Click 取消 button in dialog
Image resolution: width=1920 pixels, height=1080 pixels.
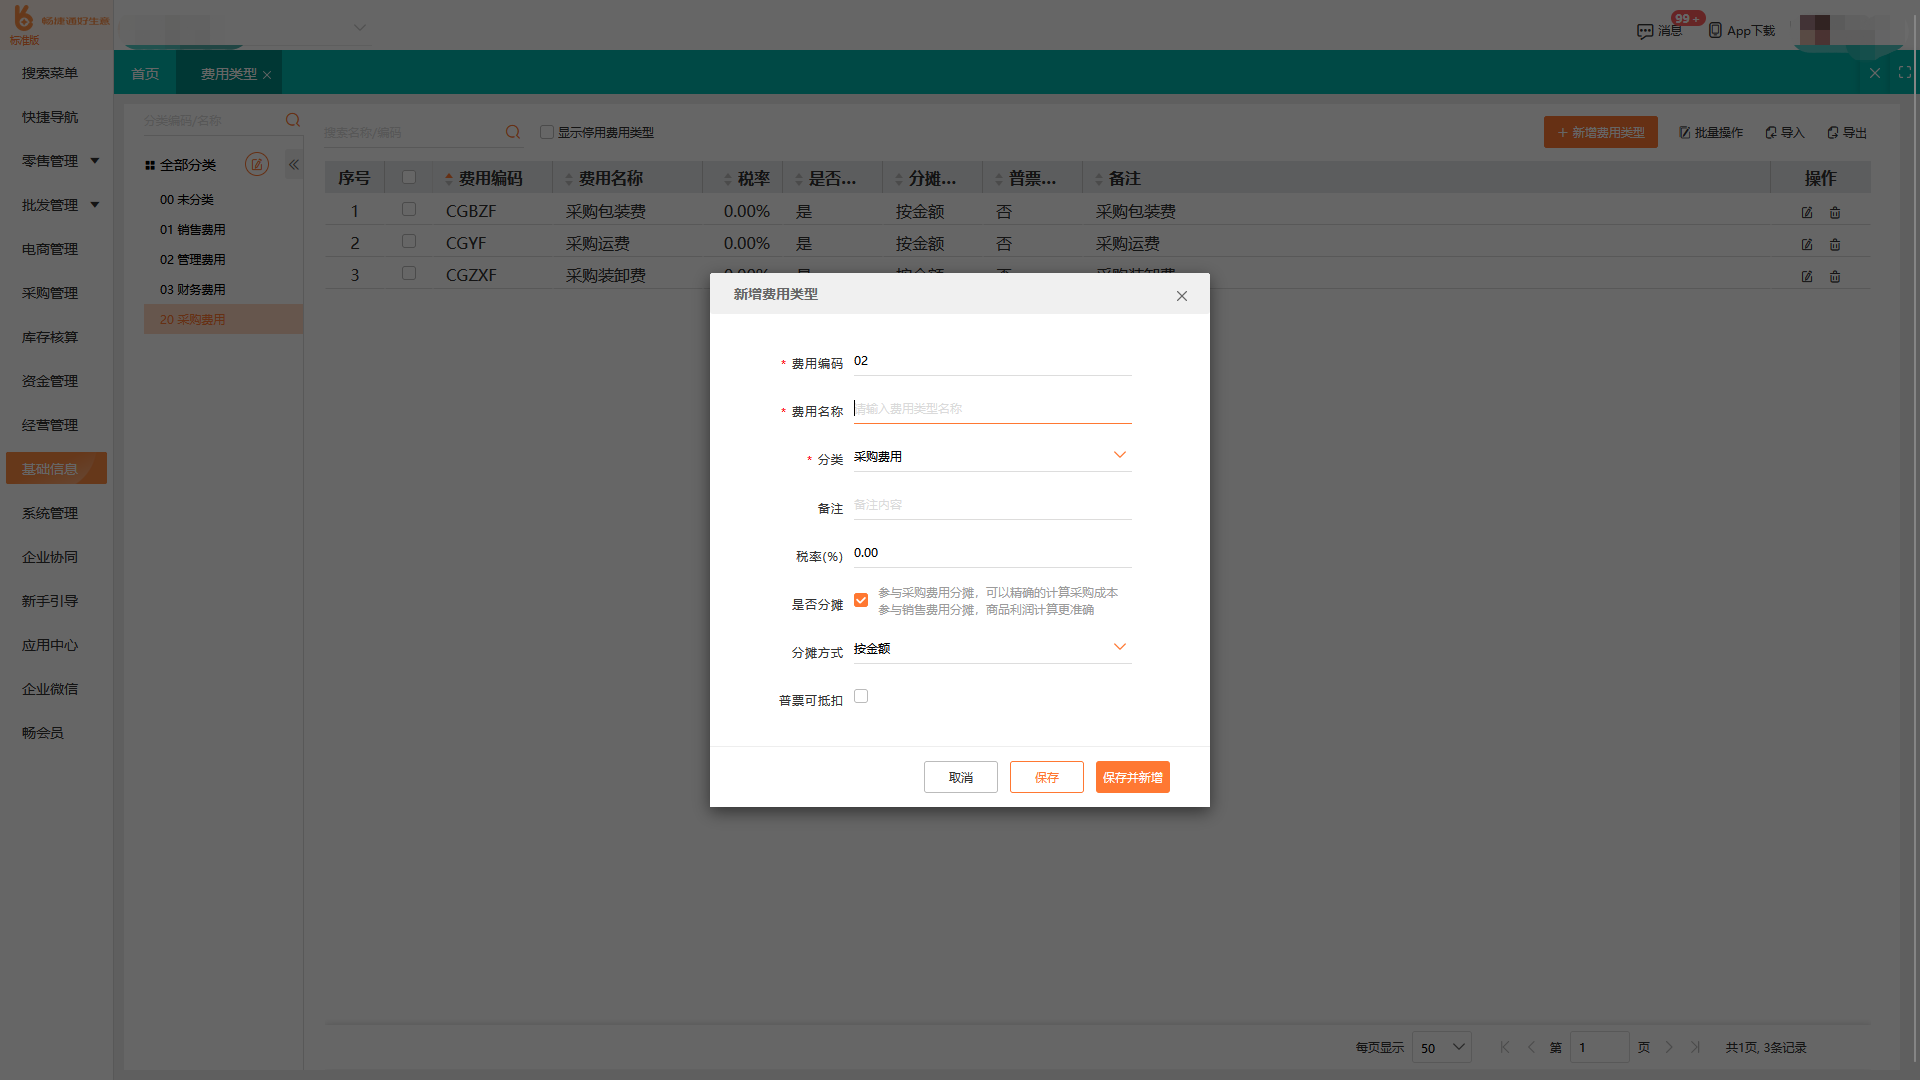960,777
